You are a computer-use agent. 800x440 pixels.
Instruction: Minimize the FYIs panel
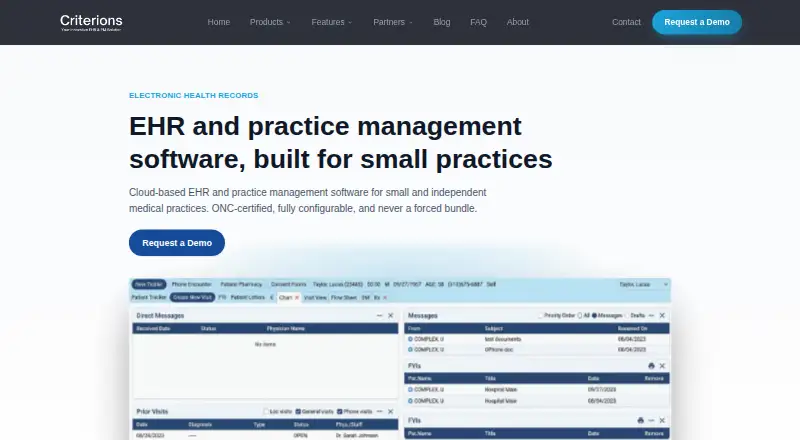(651, 420)
